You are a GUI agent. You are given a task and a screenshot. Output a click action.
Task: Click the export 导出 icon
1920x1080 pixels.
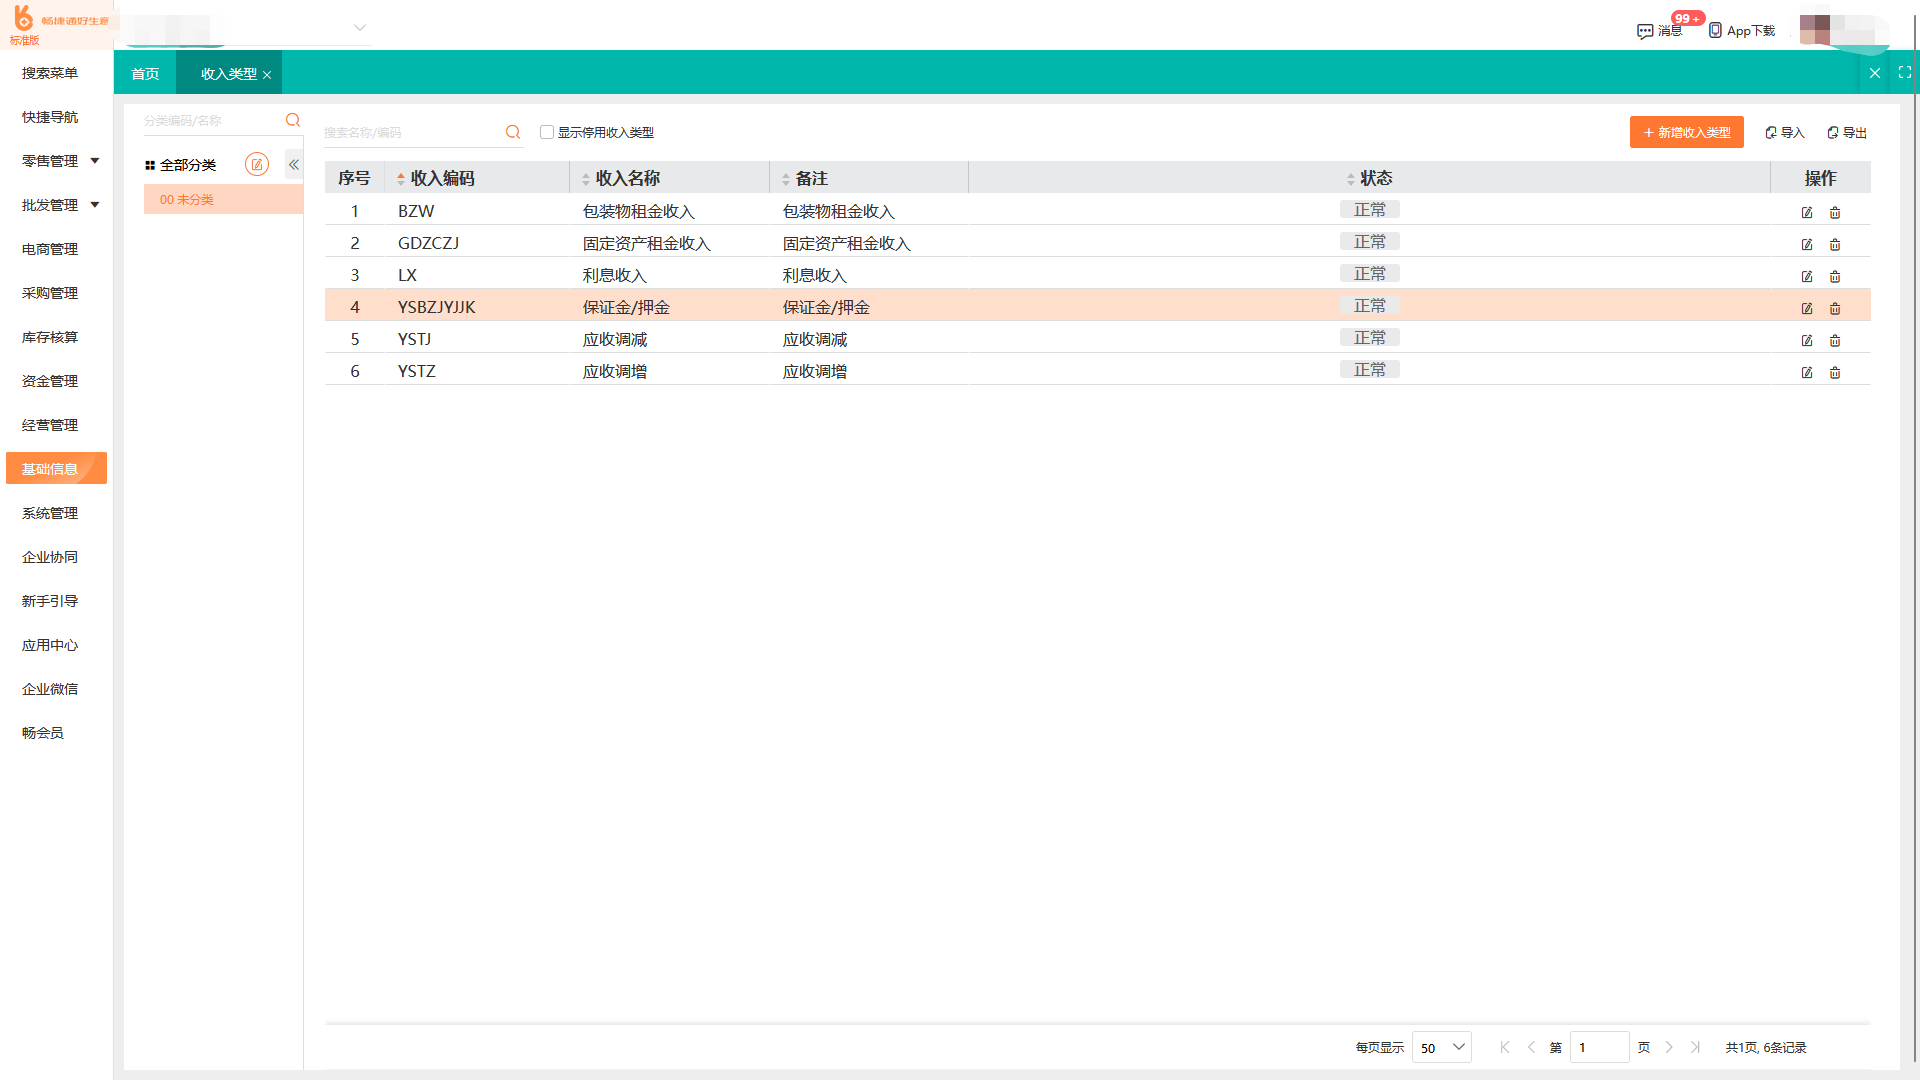(1846, 132)
